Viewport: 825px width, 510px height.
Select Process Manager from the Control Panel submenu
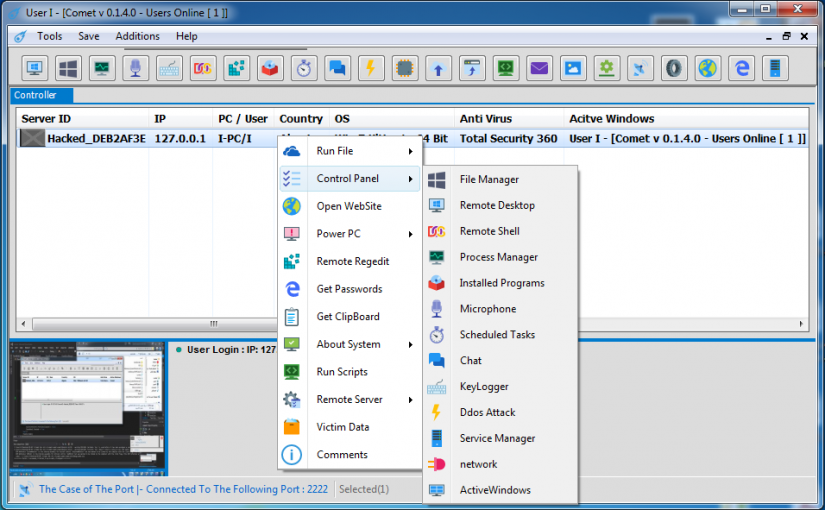(x=498, y=257)
